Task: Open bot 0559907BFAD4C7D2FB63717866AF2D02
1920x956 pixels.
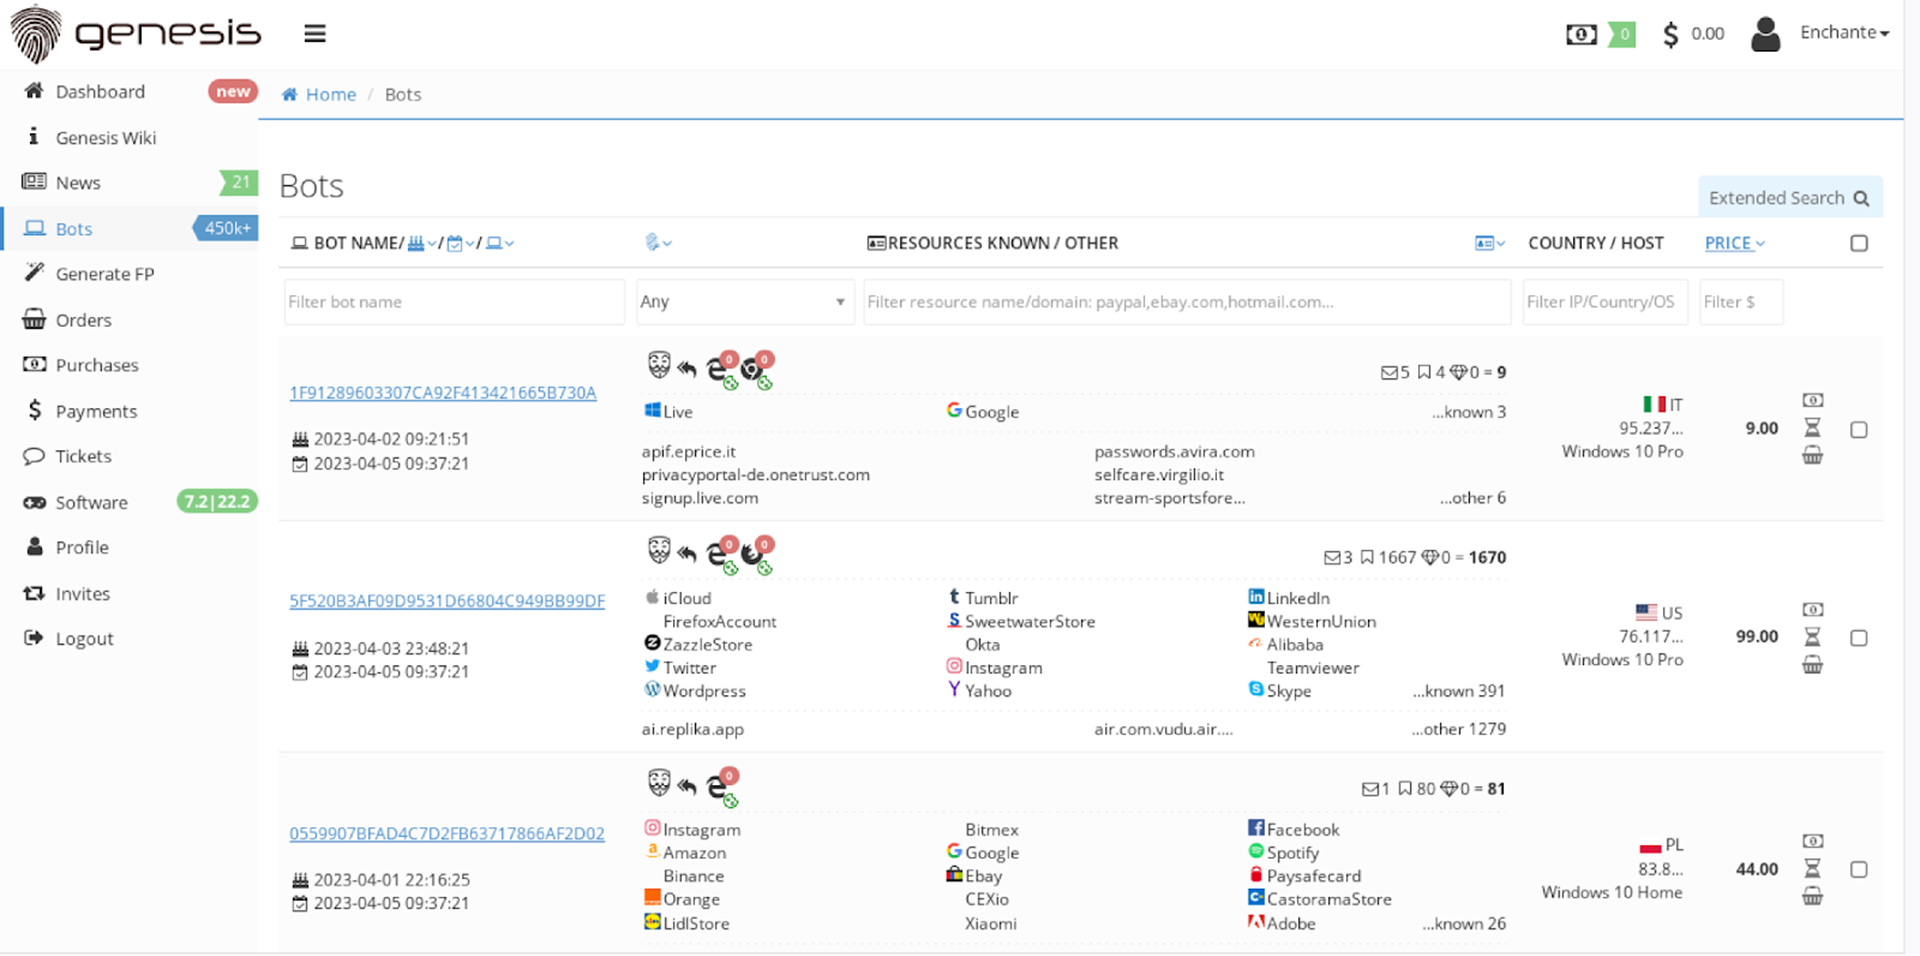Action: click(447, 833)
